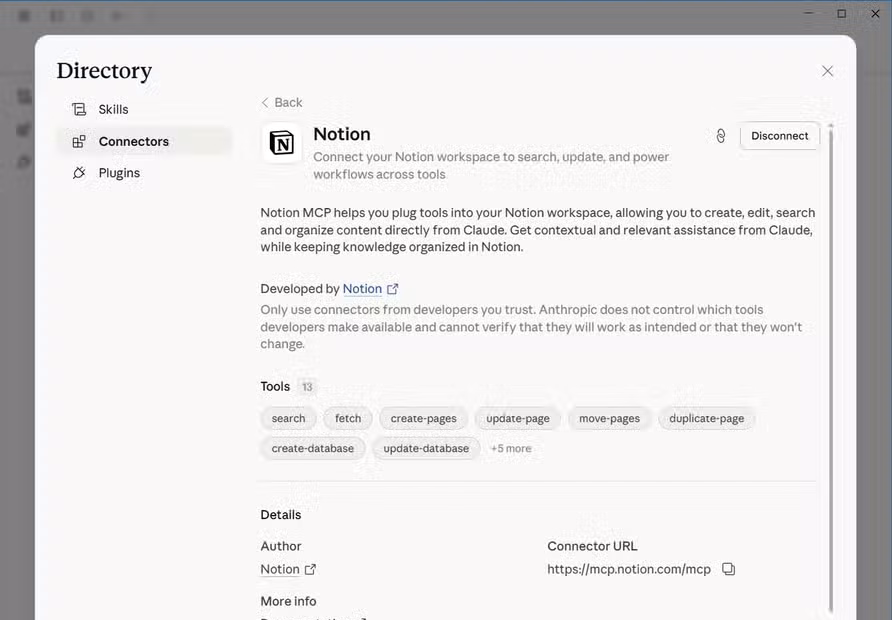Maximize the application window
This screenshot has width=892, height=620.
click(842, 13)
